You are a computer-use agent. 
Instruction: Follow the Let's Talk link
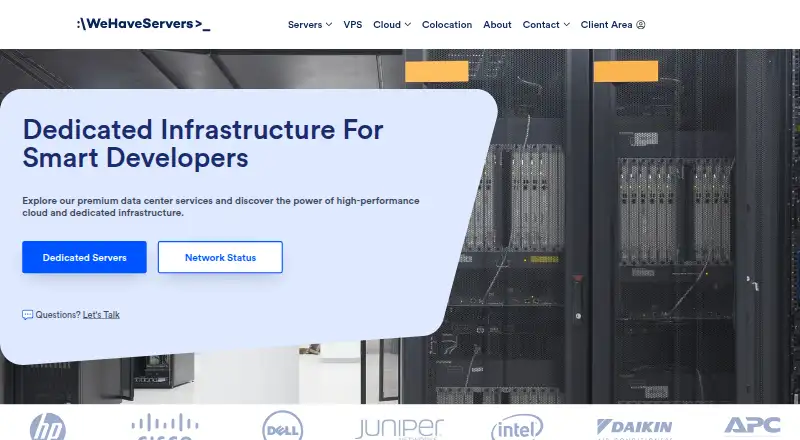101,315
